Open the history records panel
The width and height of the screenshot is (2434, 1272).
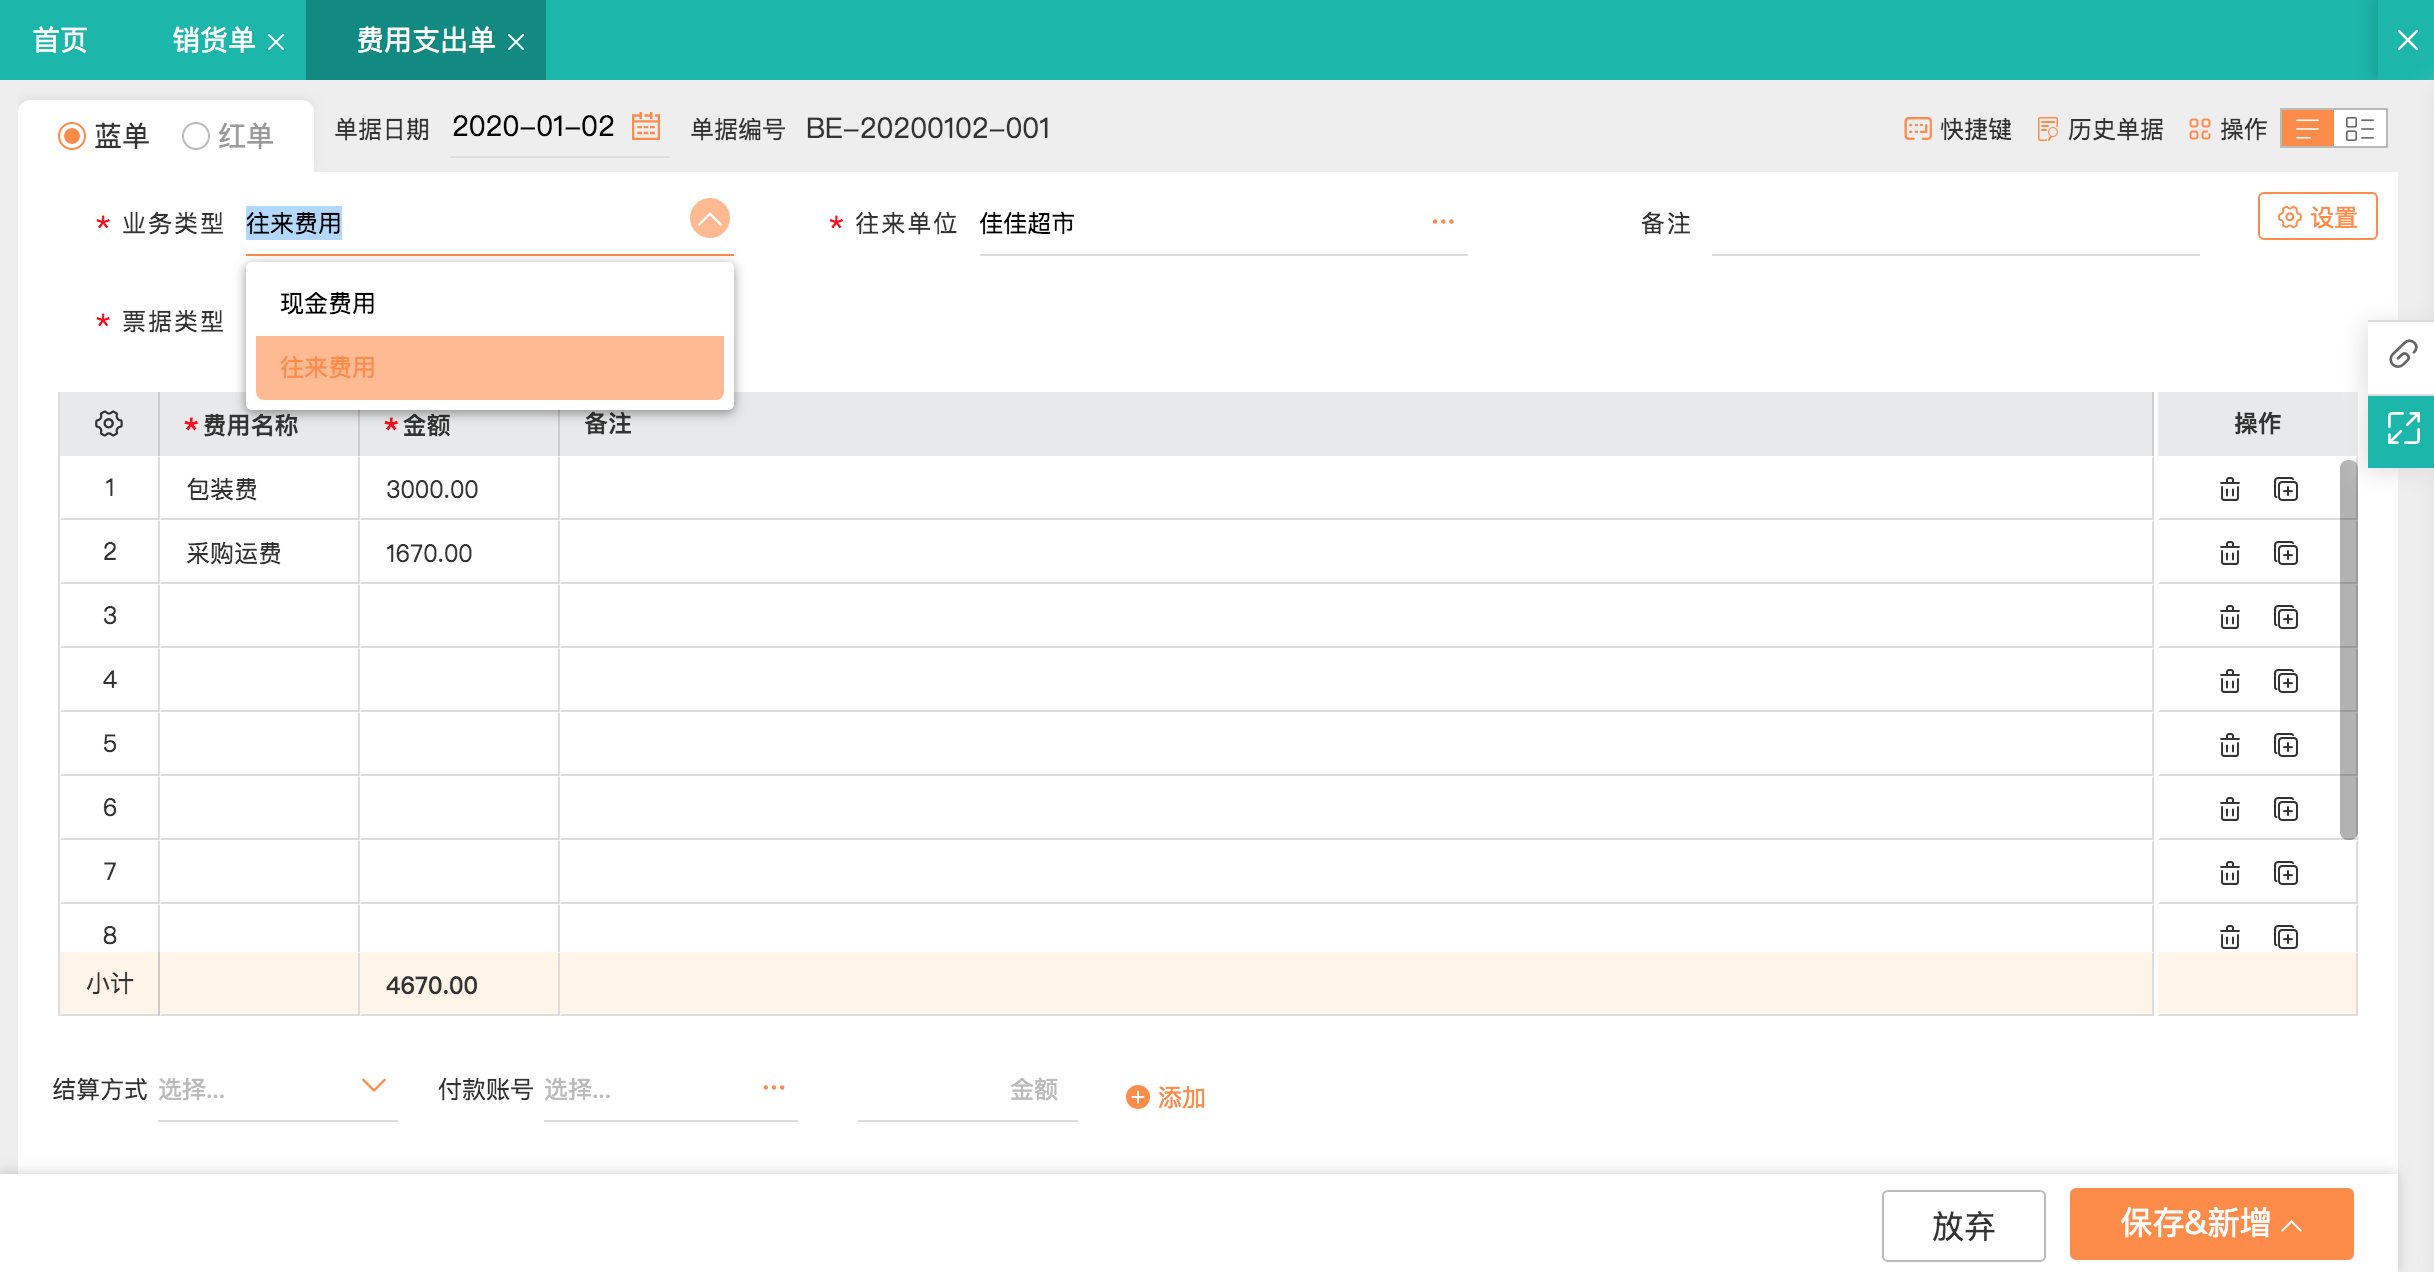pos(2102,130)
